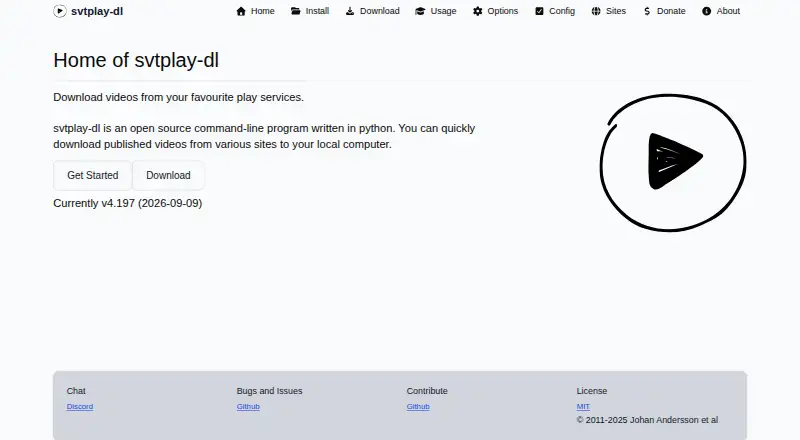Open Github link under Contribute
Screen dimensions: 800x440
click(x=418, y=406)
